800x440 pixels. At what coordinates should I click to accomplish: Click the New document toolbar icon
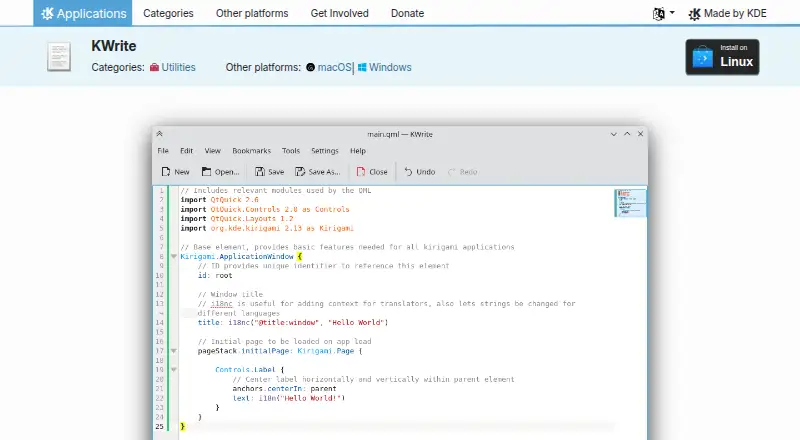(166, 172)
